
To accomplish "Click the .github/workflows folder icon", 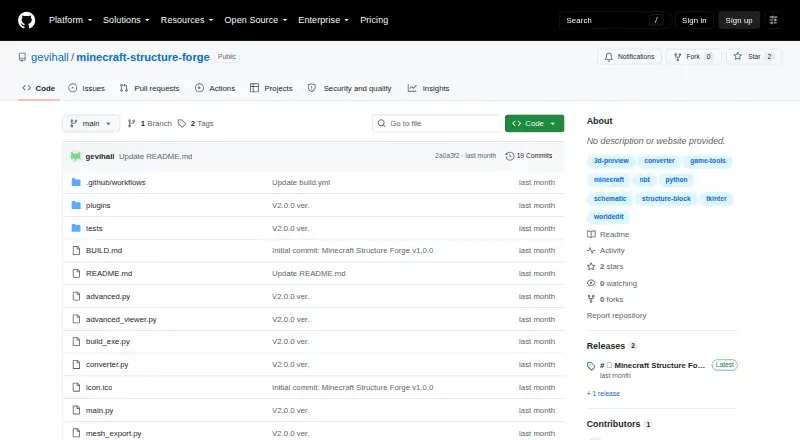I will tap(76, 182).
